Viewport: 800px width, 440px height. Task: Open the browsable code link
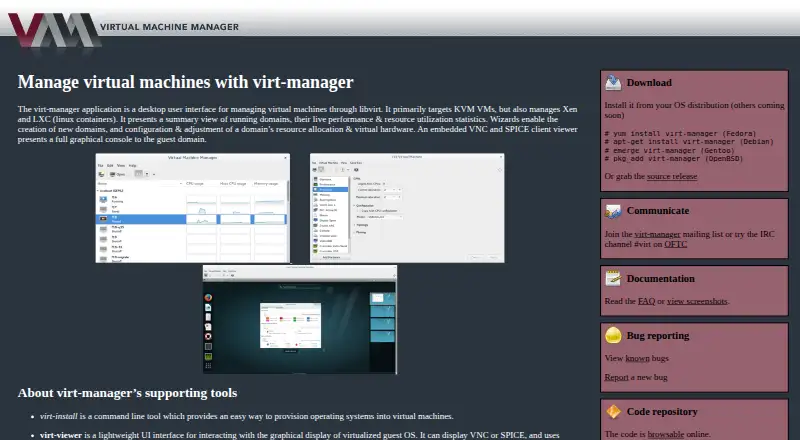(x=666, y=434)
